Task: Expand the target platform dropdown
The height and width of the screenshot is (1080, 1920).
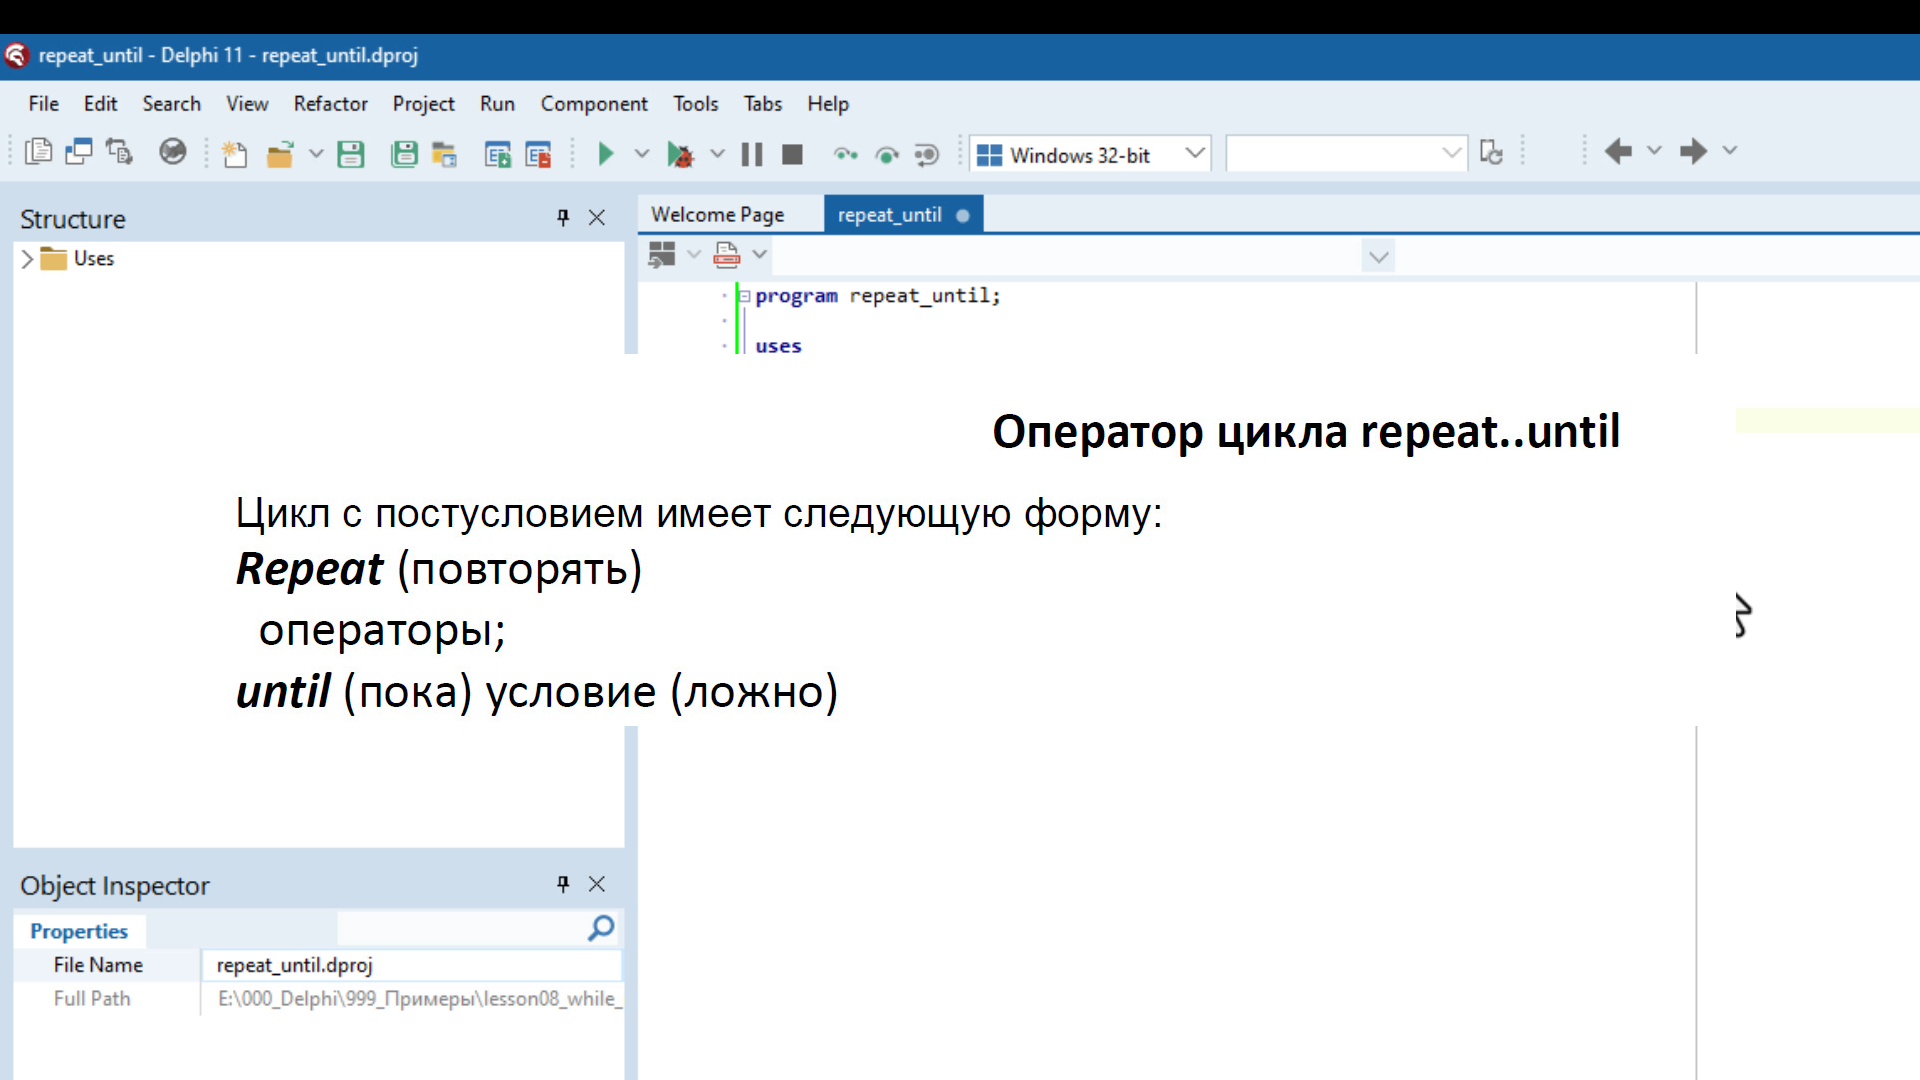Action: coord(1191,154)
